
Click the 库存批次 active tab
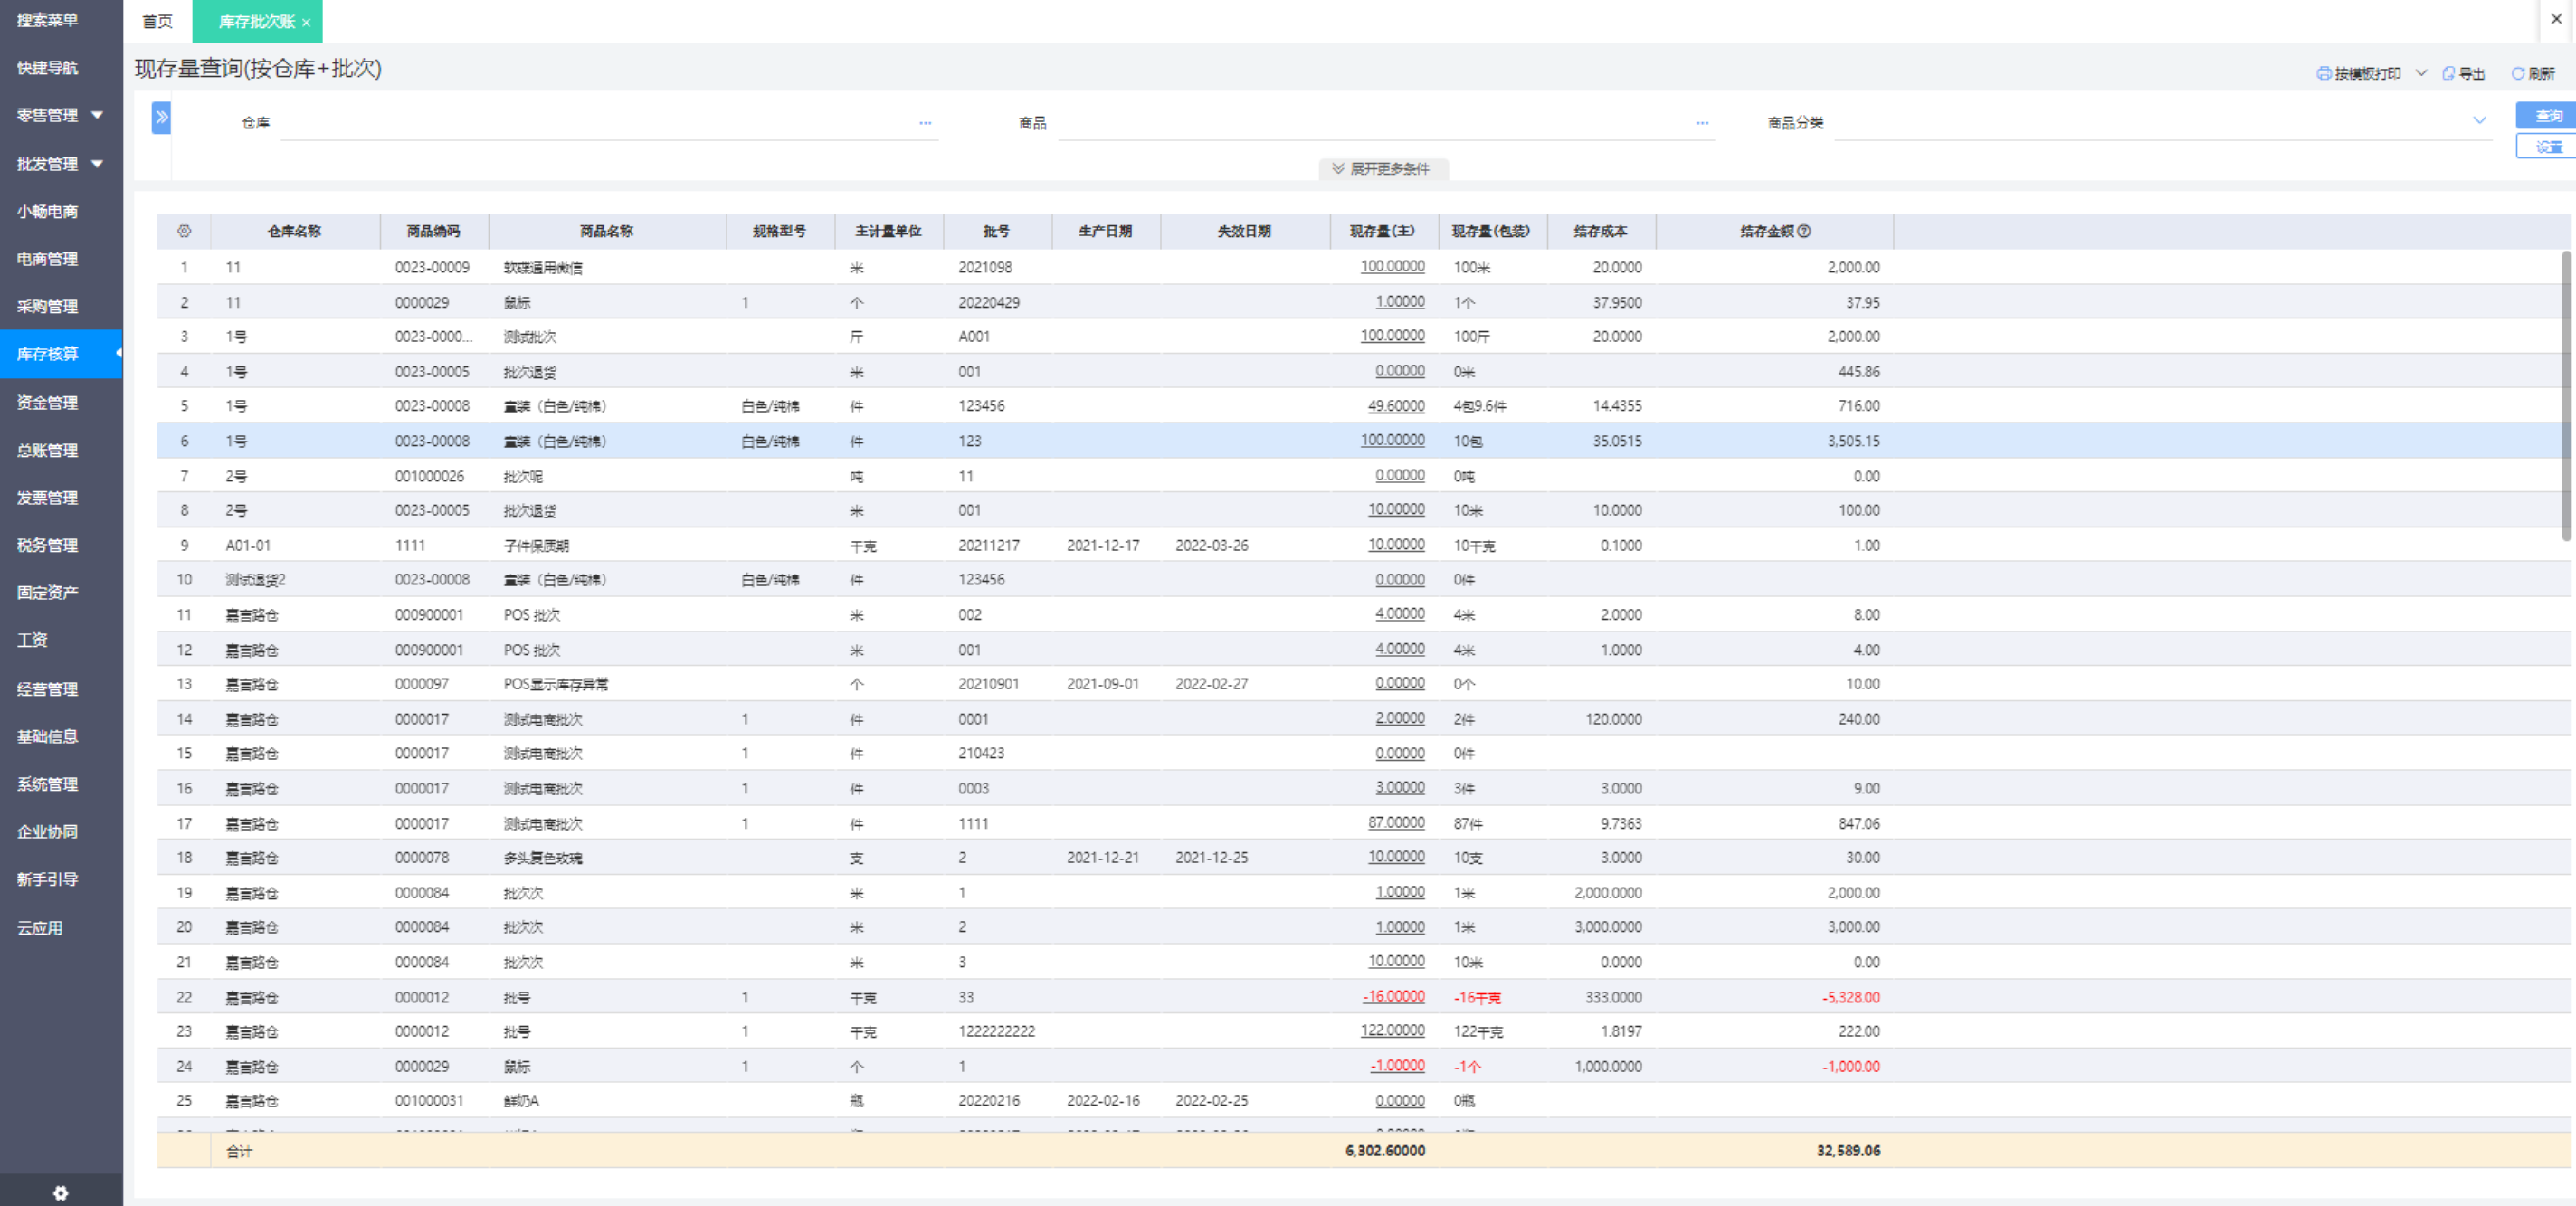(254, 20)
